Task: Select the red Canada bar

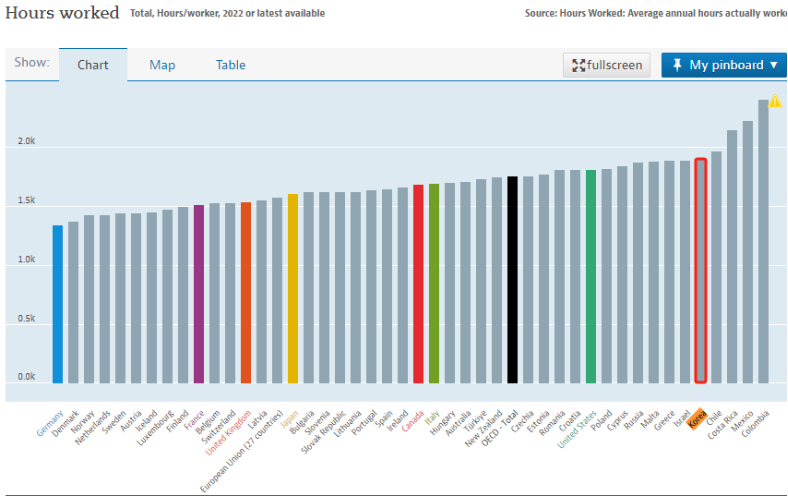Action: pyautogui.click(x=418, y=284)
